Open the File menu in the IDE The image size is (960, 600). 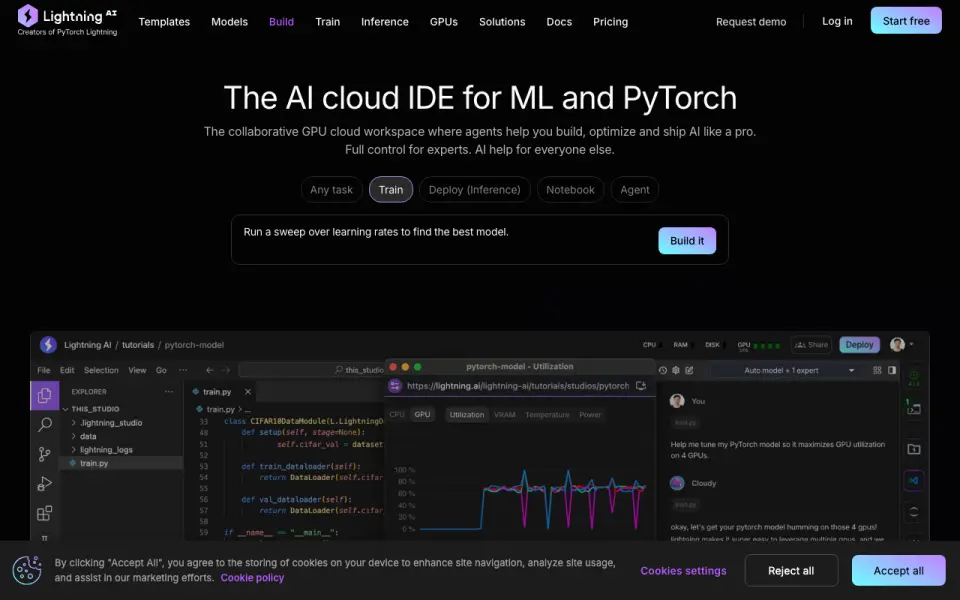[43, 370]
